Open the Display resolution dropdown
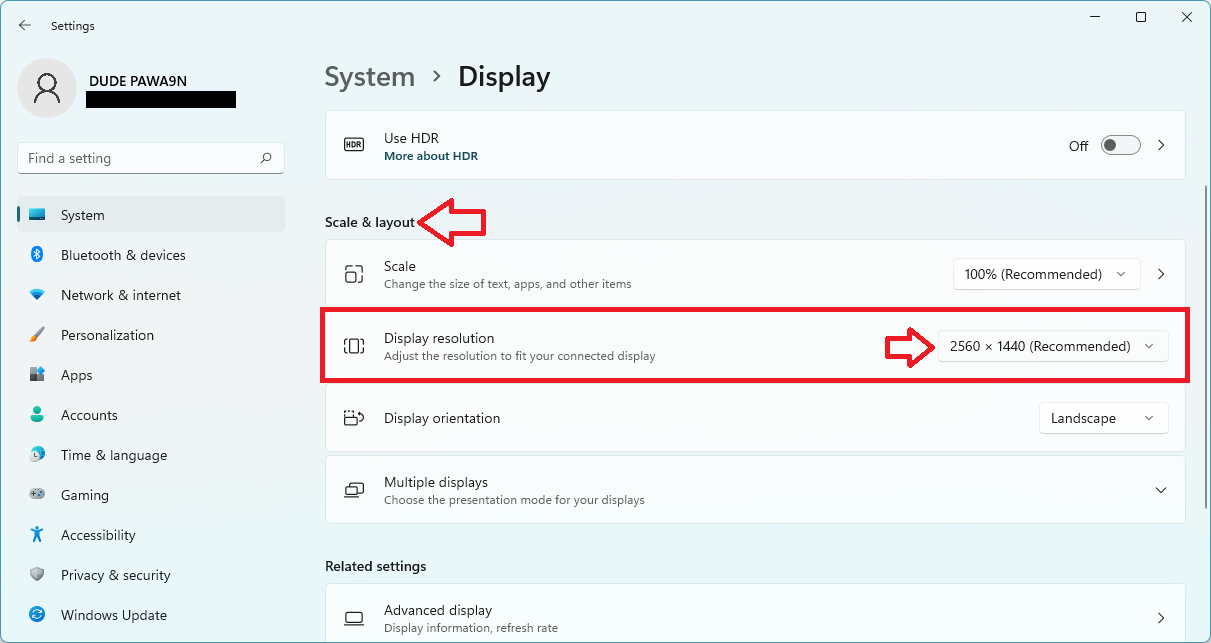Viewport: 1211px width, 643px height. pos(1053,346)
